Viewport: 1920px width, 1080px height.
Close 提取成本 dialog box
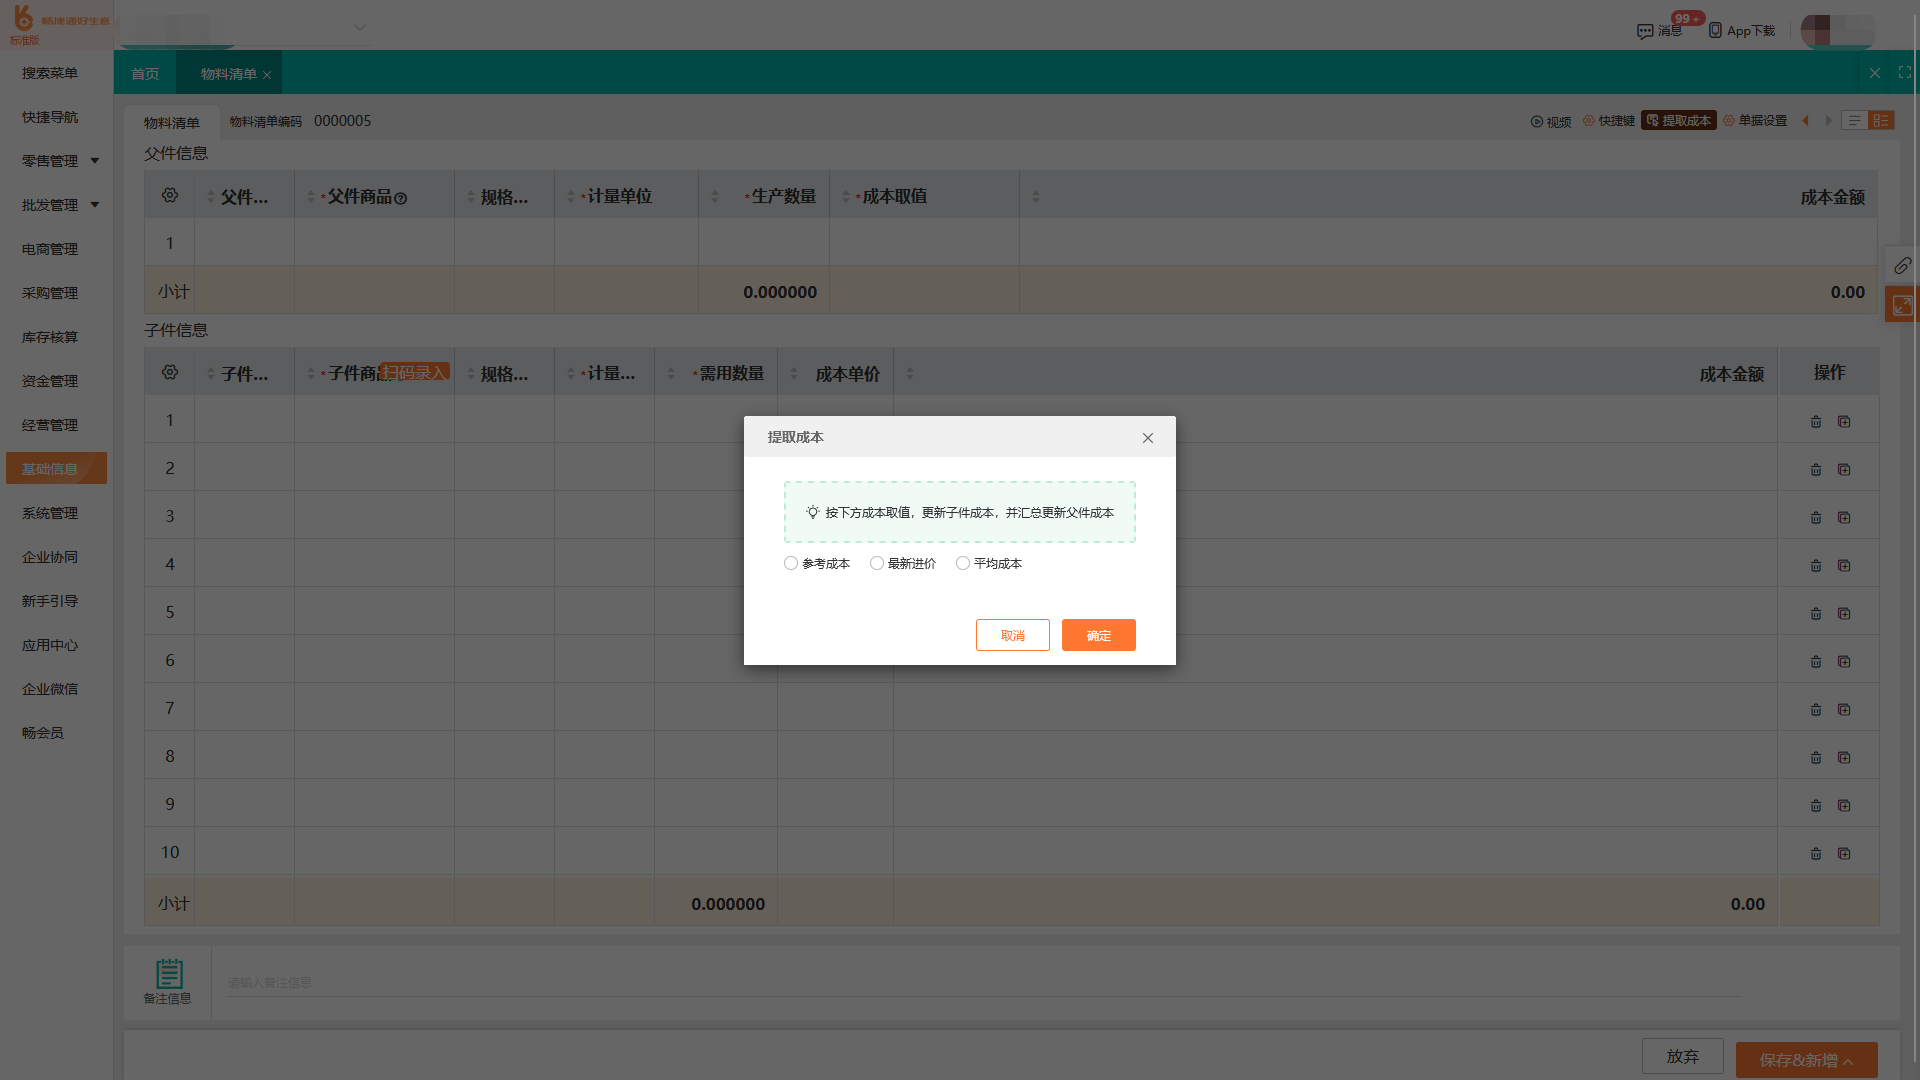(x=1147, y=438)
